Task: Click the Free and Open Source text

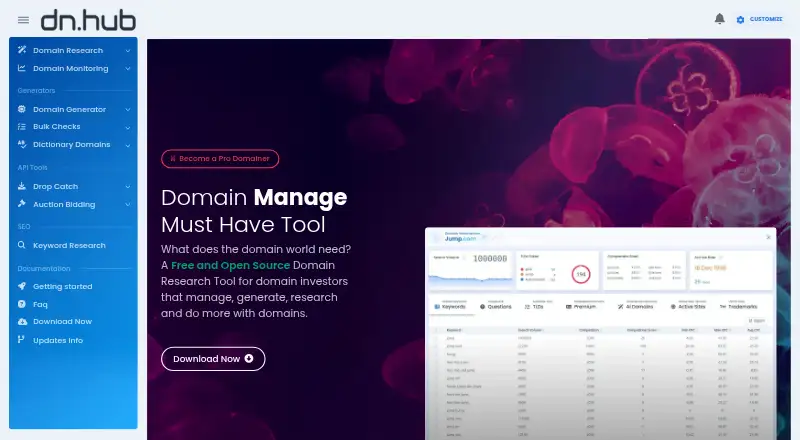Action: (230, 265)
